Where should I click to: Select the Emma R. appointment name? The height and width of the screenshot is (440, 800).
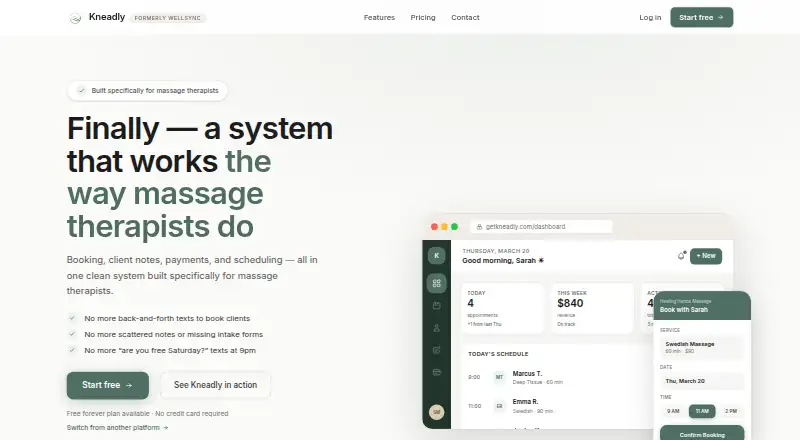(x=525, y=402)
